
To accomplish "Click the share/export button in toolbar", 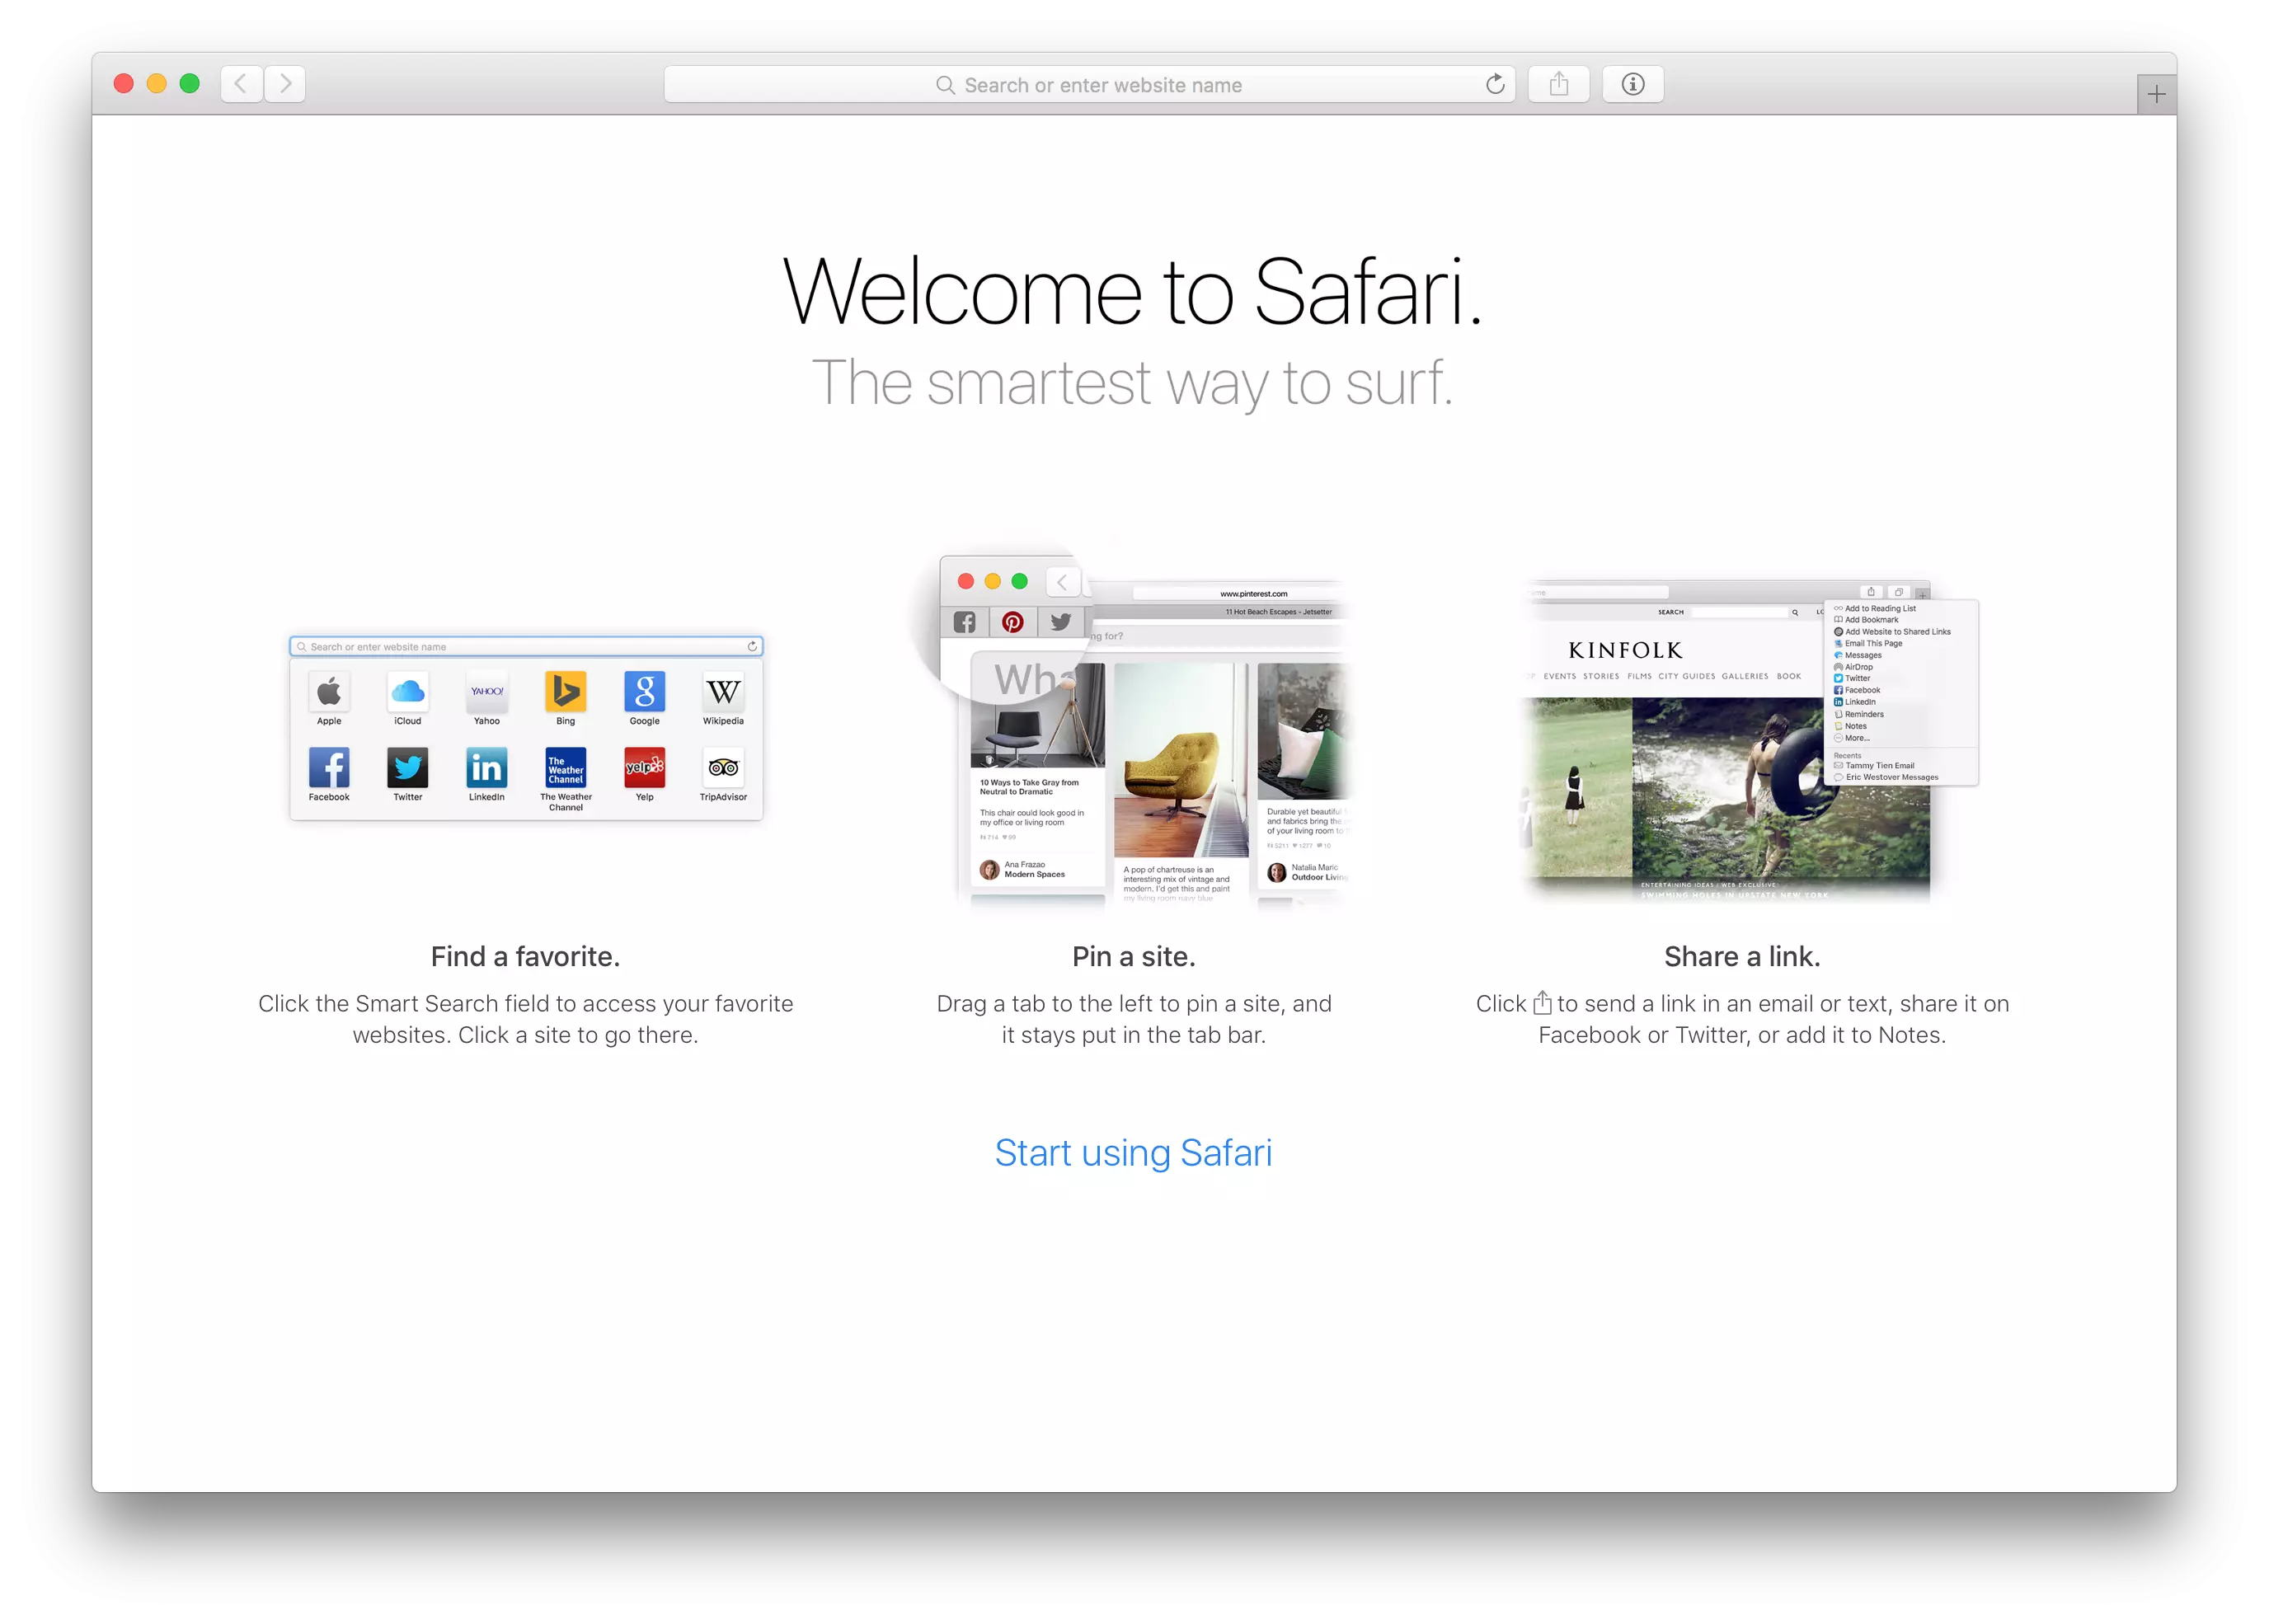I will click(1559, 84).
